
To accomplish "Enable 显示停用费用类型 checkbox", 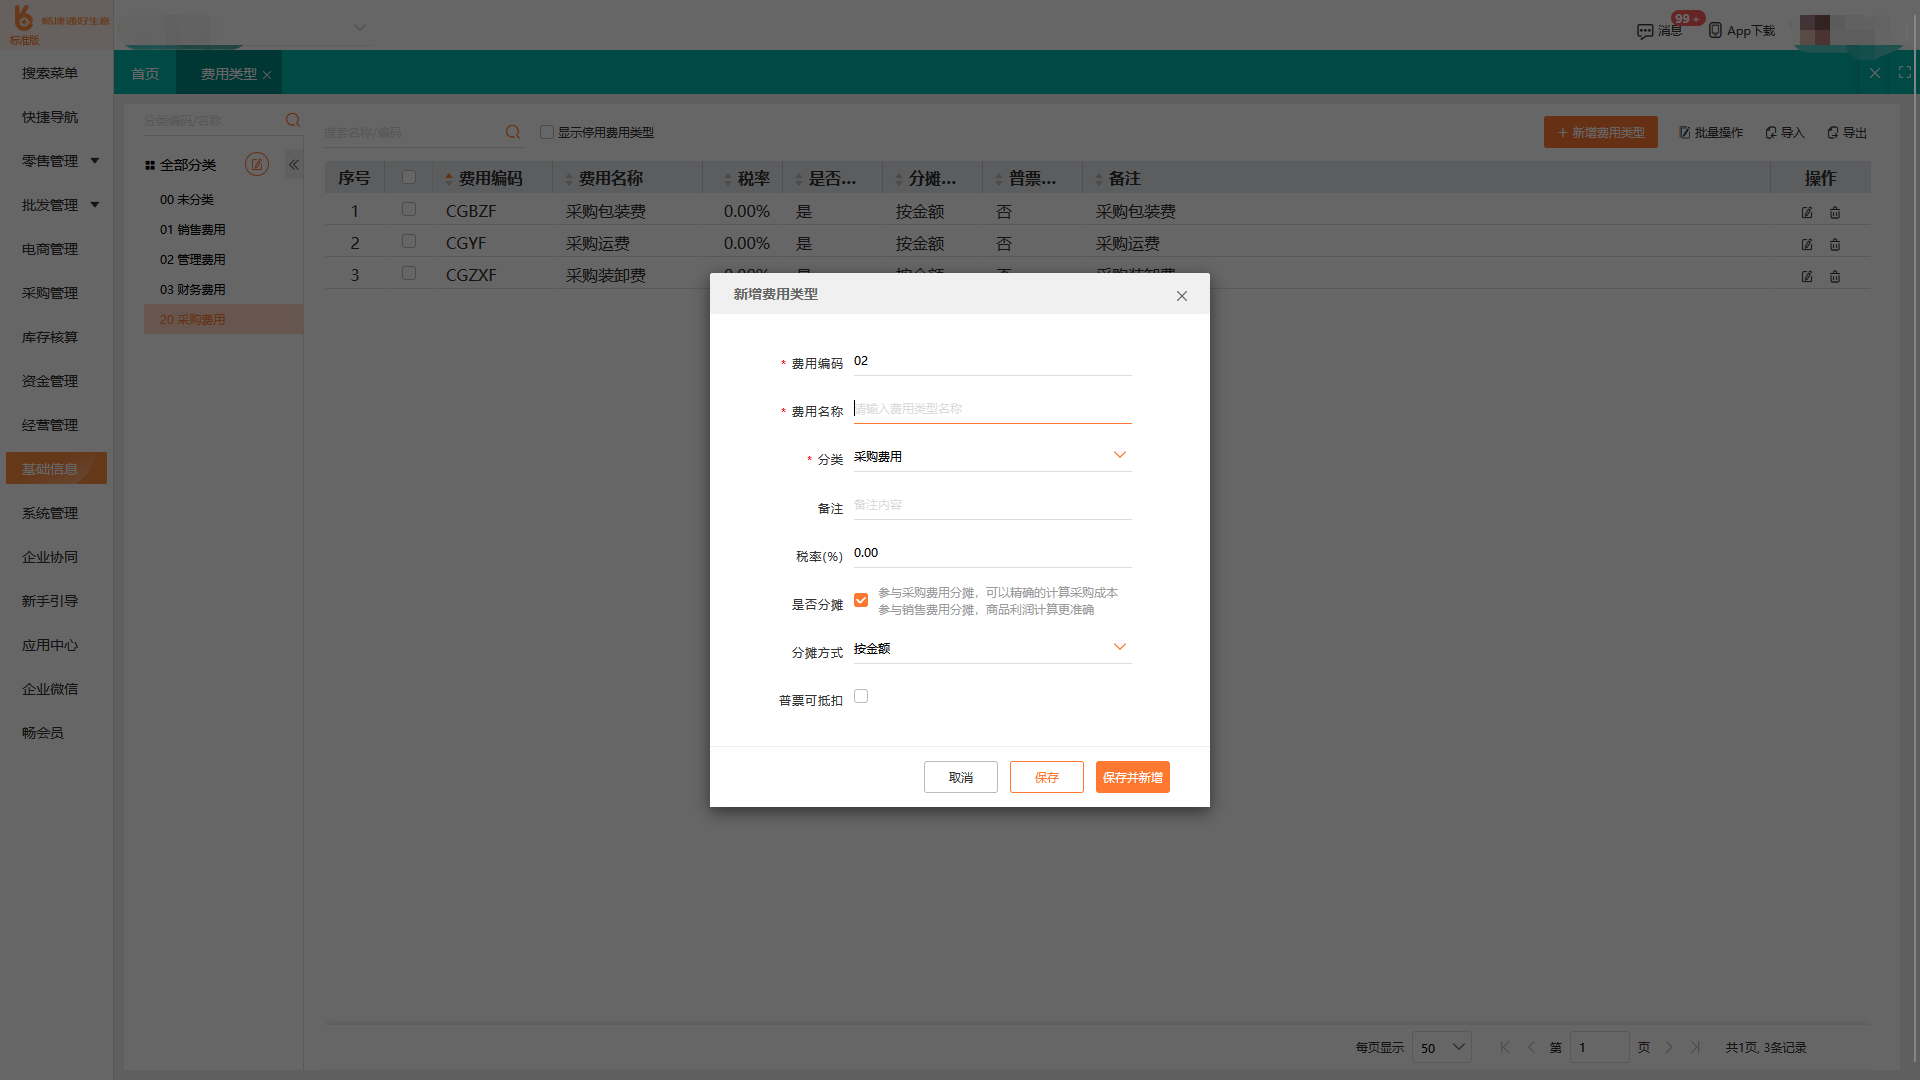I will [546, 132].
